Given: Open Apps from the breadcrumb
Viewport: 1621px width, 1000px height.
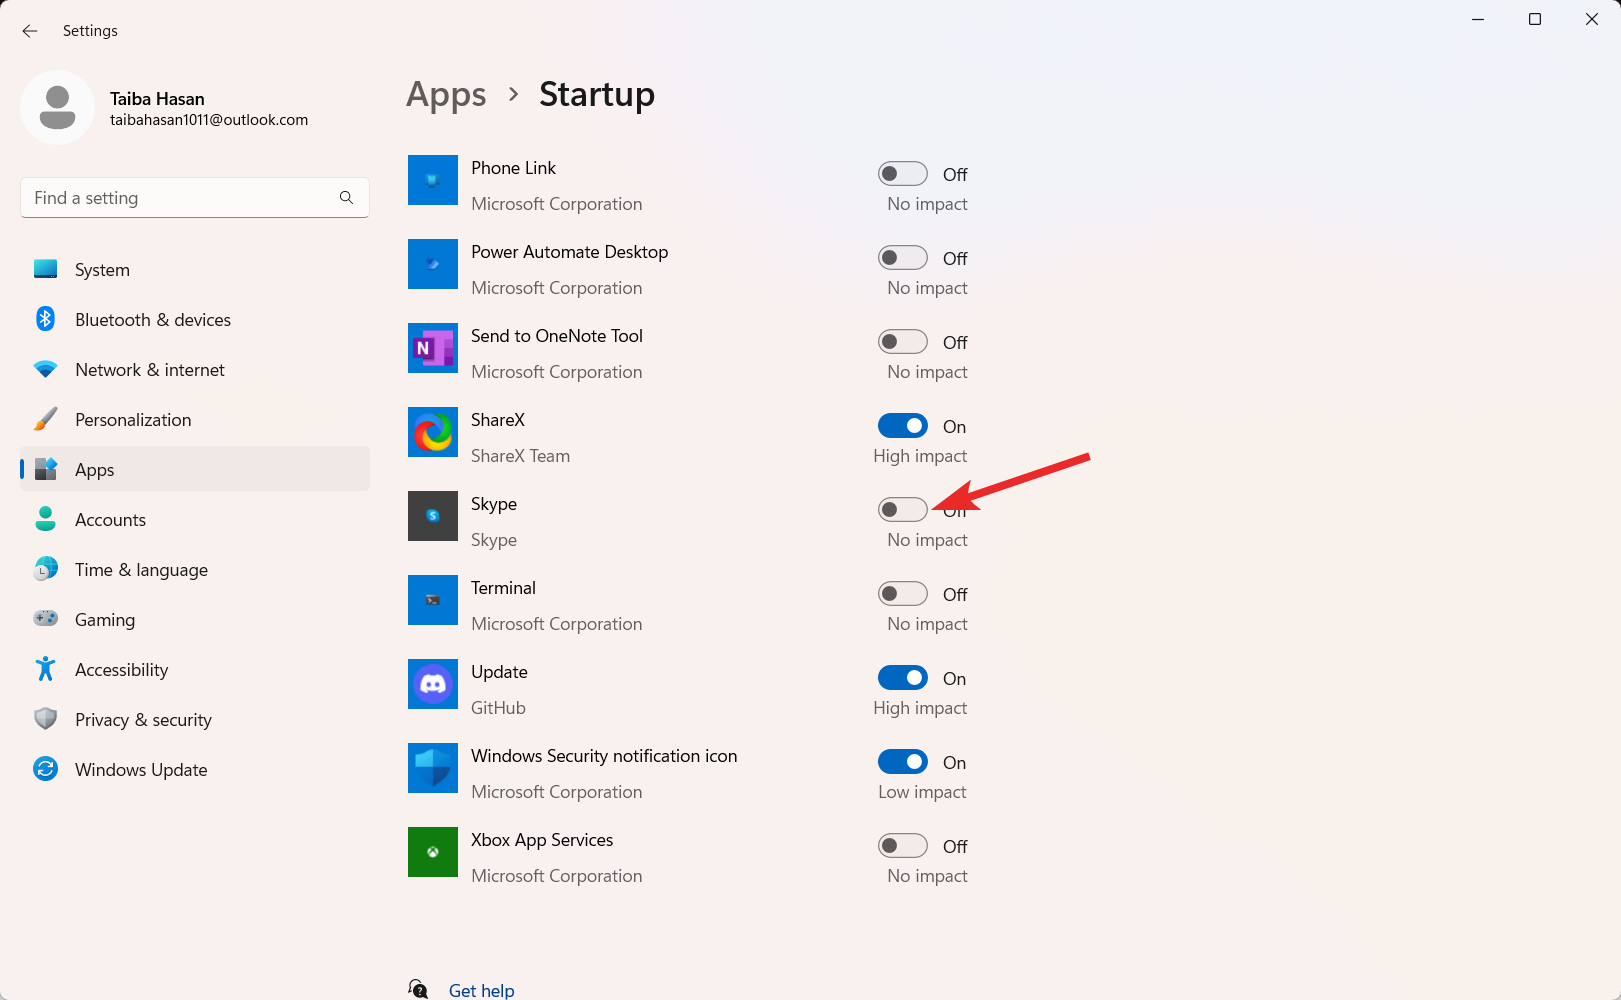Looking at the screenshot, I should pyautogui.click(x=446, y=94).
